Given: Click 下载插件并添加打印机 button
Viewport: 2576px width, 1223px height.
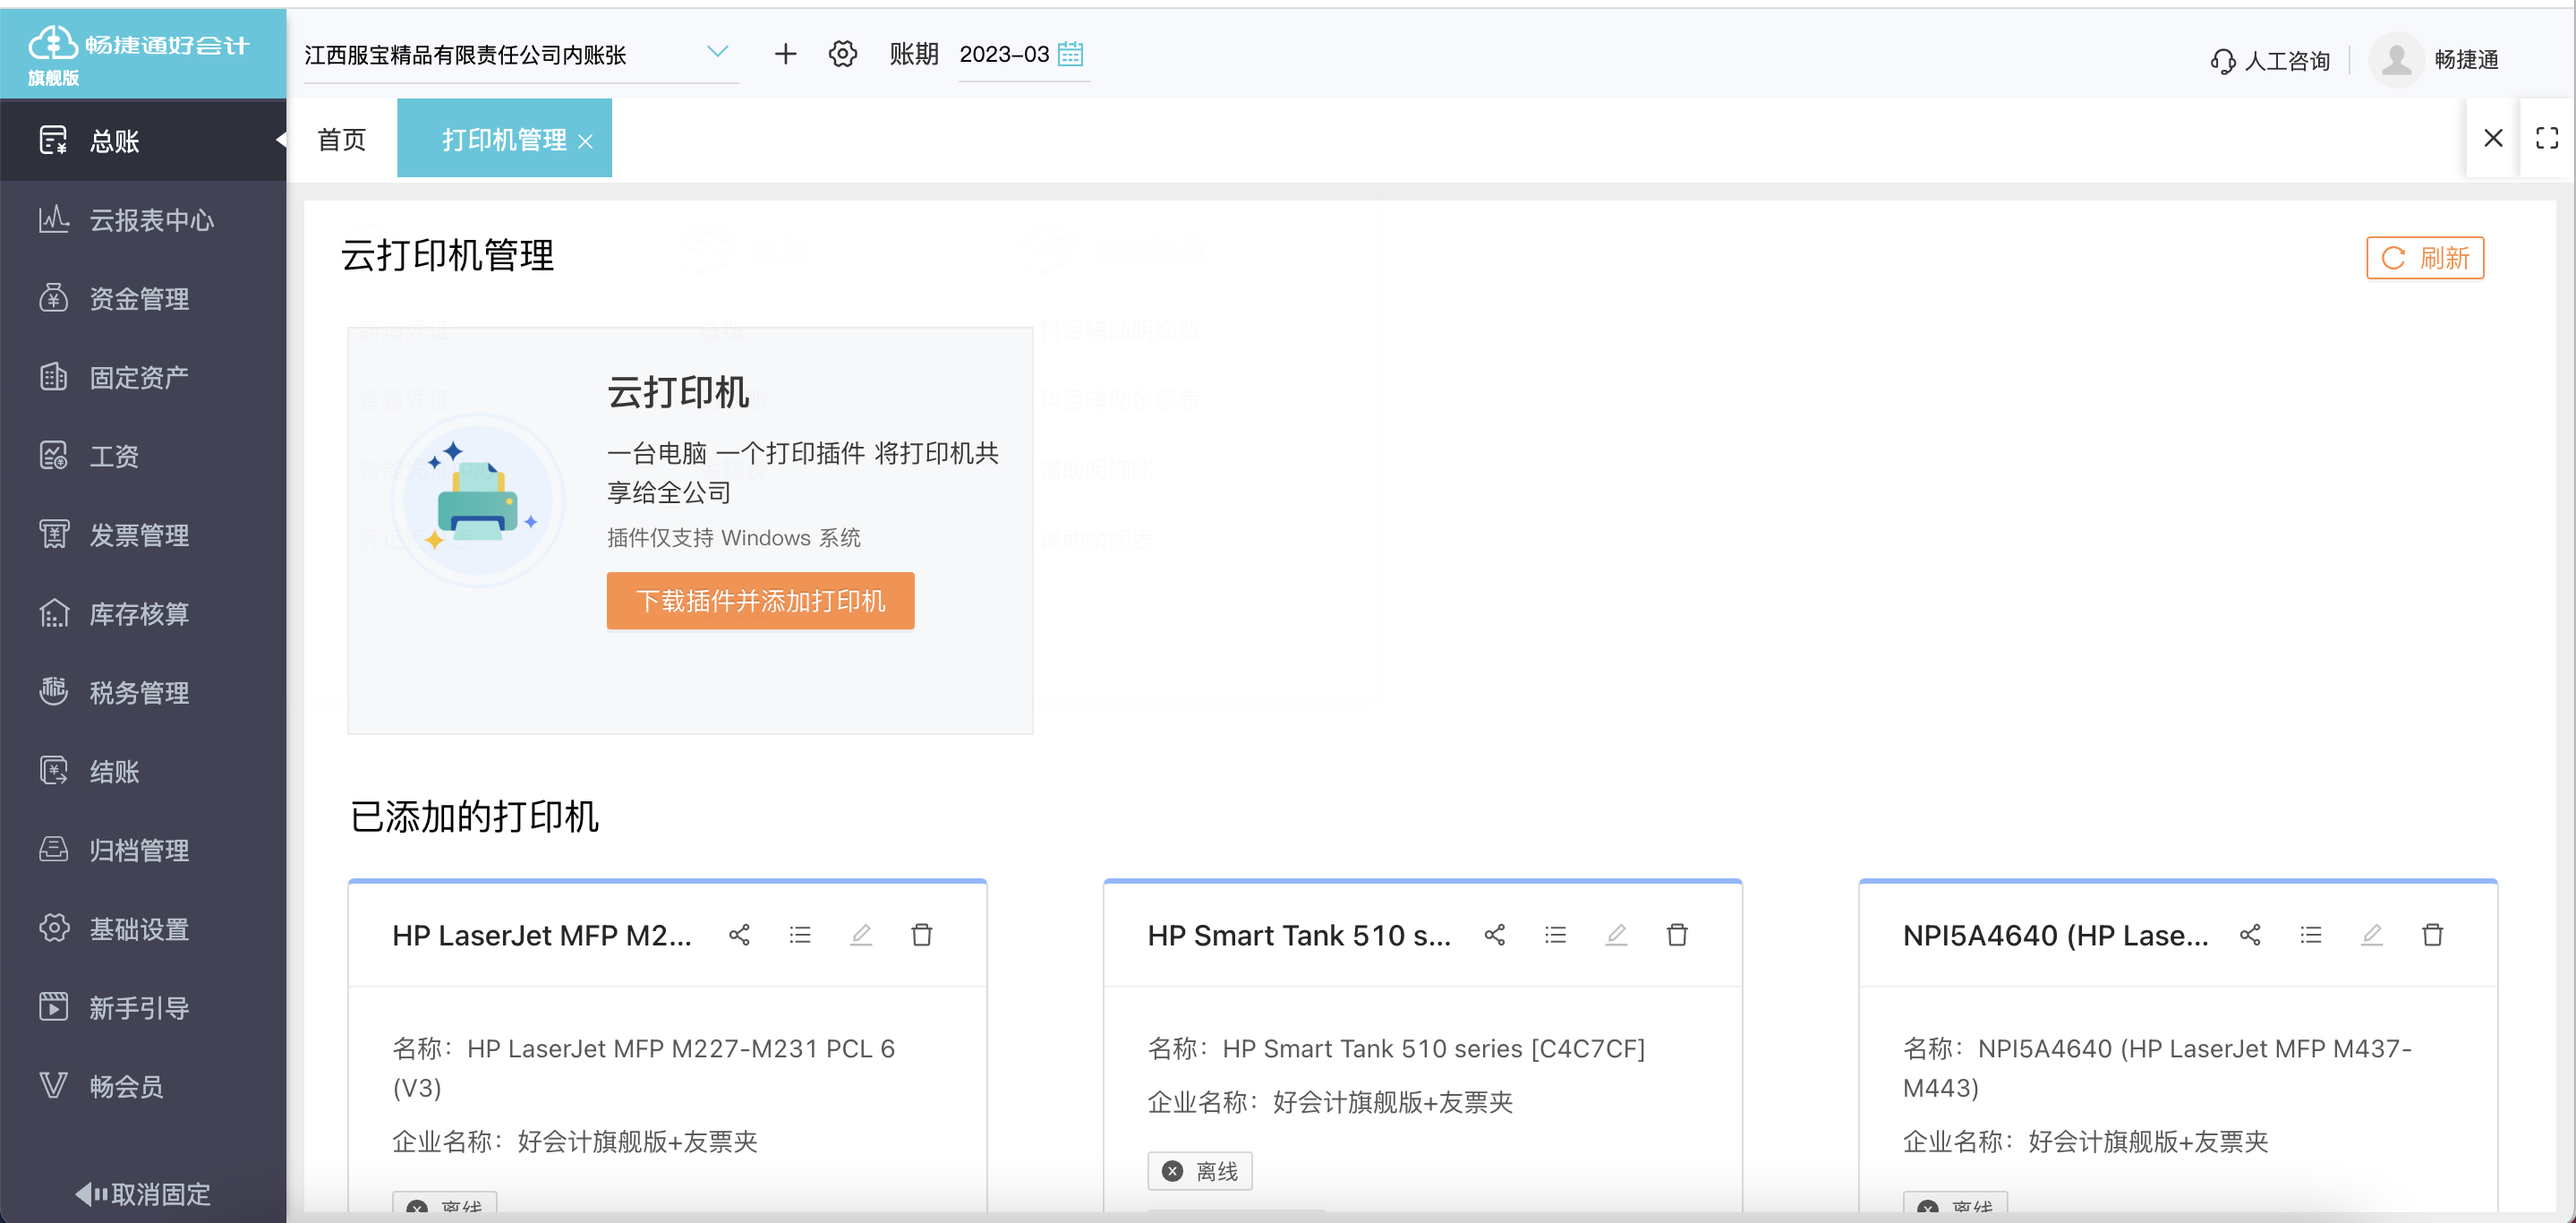Looking at the screenshot, I should click(x=759, y=600).
